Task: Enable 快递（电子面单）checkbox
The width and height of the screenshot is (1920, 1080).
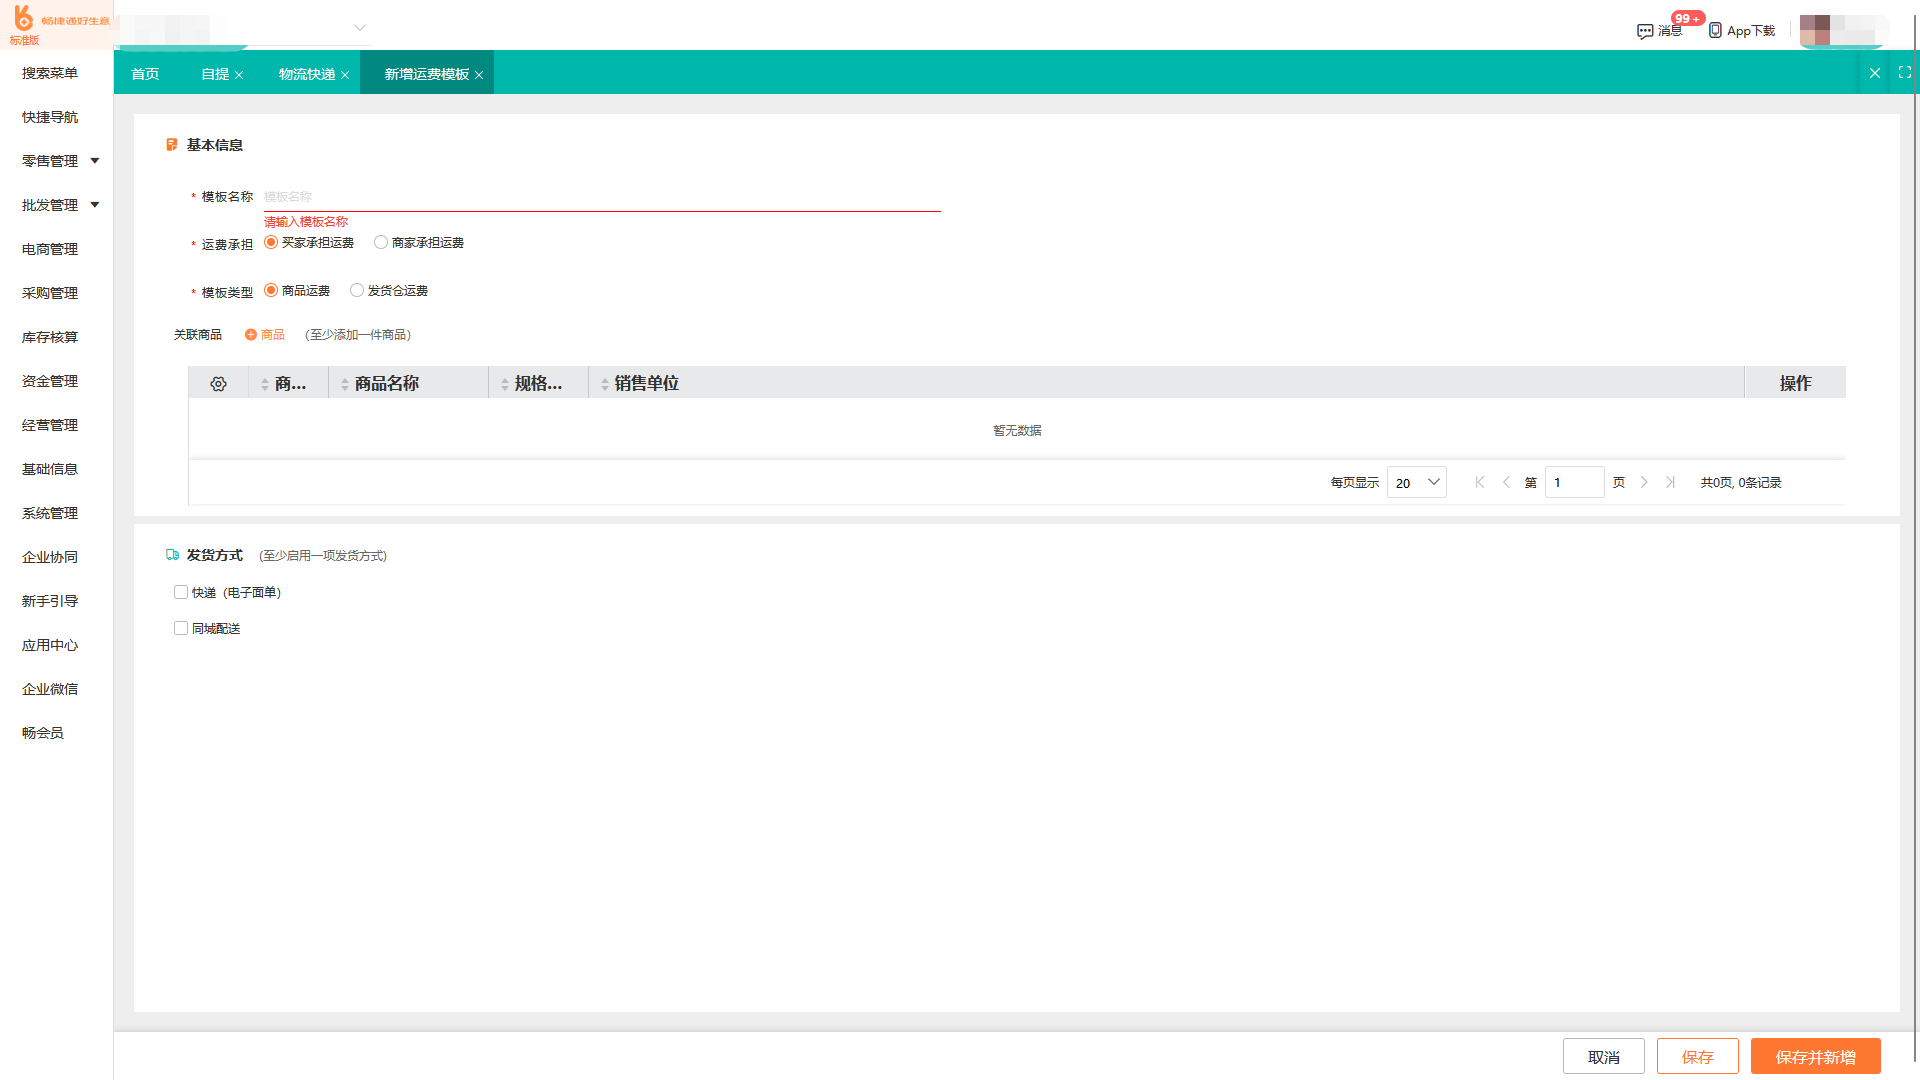Action: (x=181, y=592)
